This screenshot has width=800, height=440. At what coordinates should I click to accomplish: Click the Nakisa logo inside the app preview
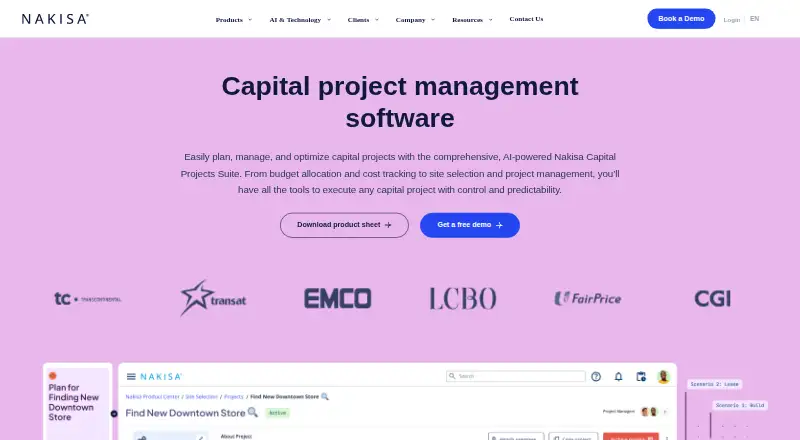pos(161,377)
